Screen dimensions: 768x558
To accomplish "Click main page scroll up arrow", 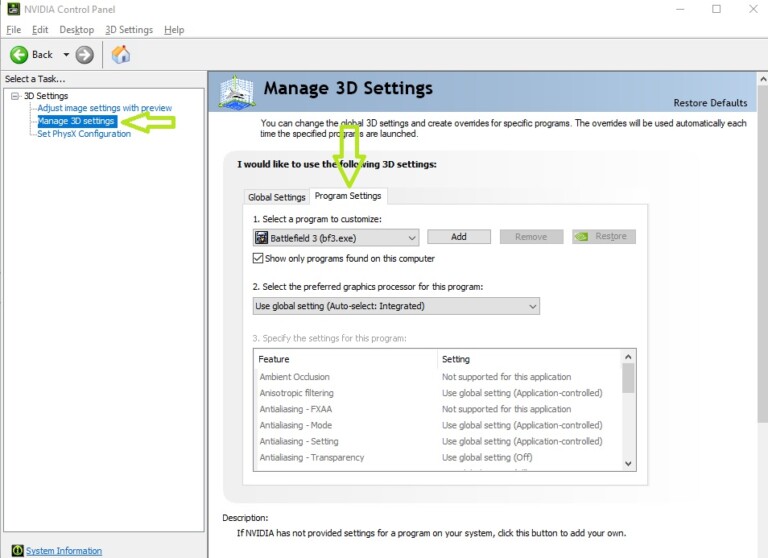I will [763, 79].
